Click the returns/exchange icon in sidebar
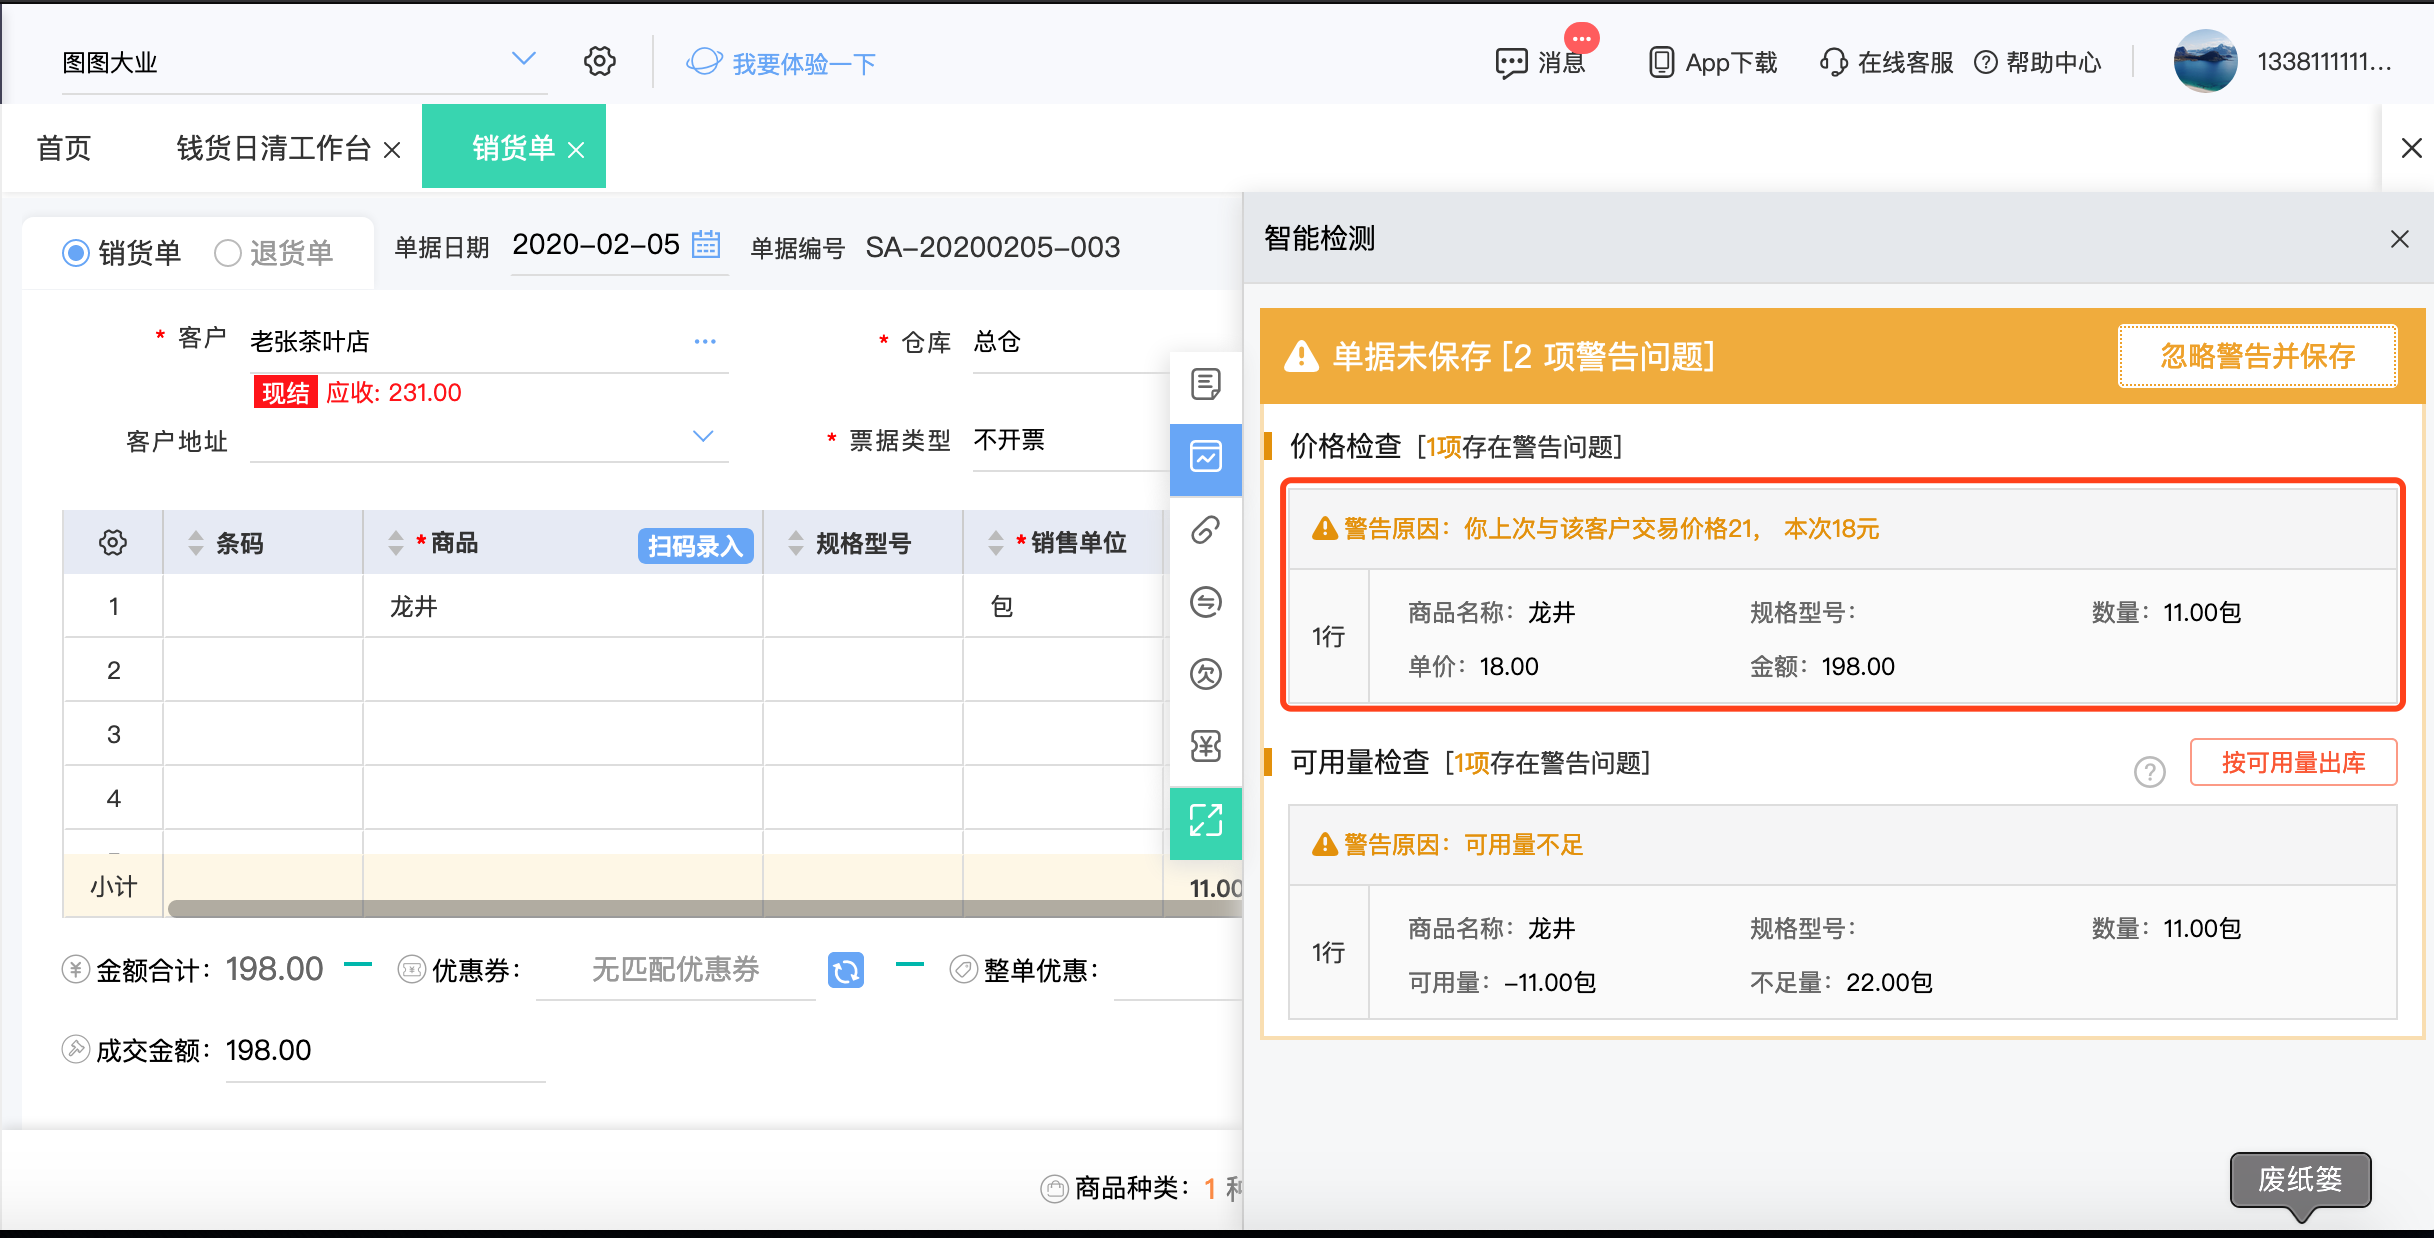The height and width of the screenshot is (1238, 2434). [x=1204, y=605]
